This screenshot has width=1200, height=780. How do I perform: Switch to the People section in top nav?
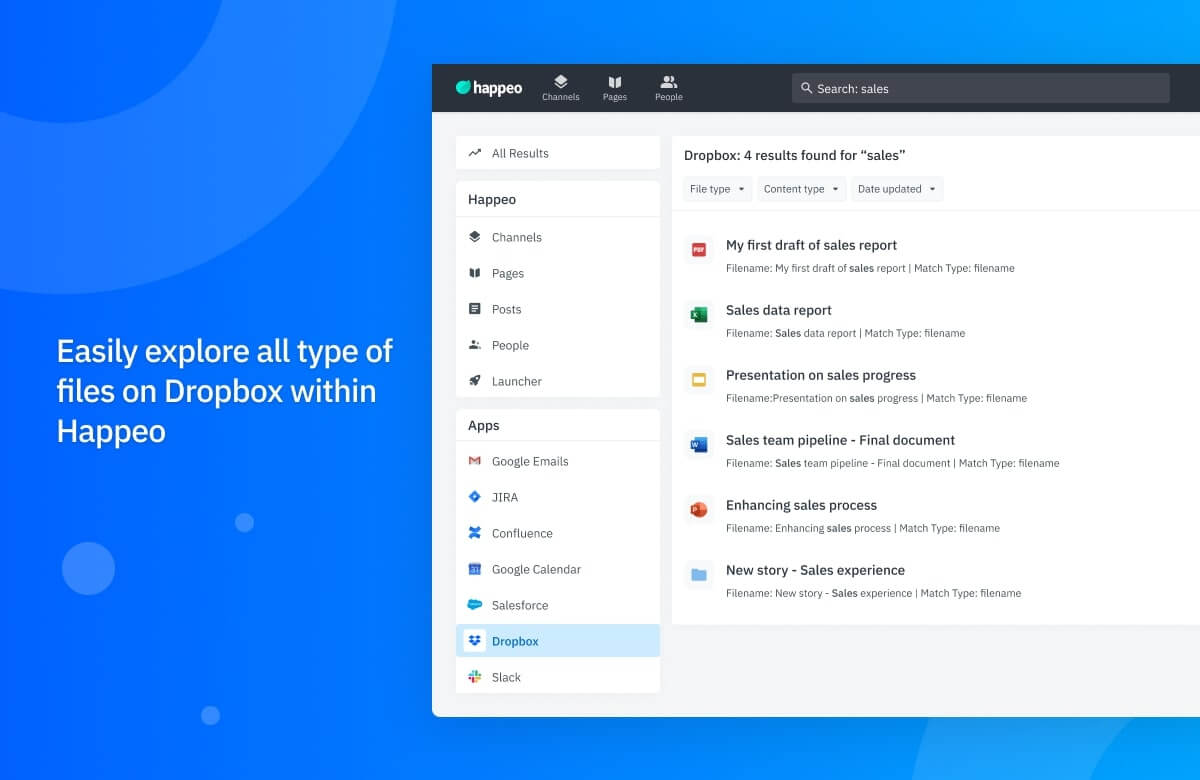click(x=668, y=87)
